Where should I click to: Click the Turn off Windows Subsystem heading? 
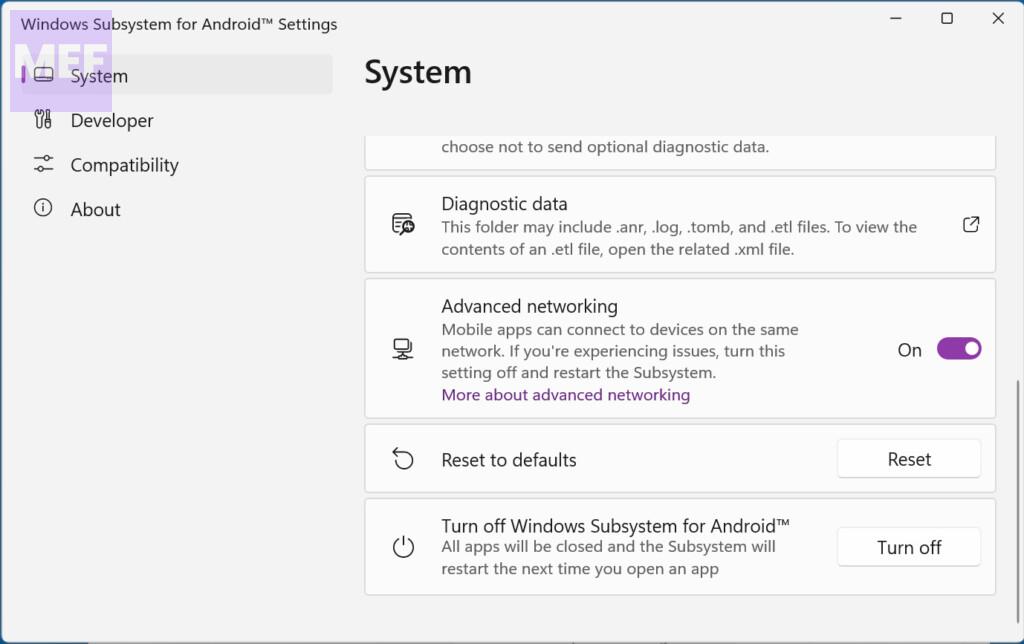615,526
